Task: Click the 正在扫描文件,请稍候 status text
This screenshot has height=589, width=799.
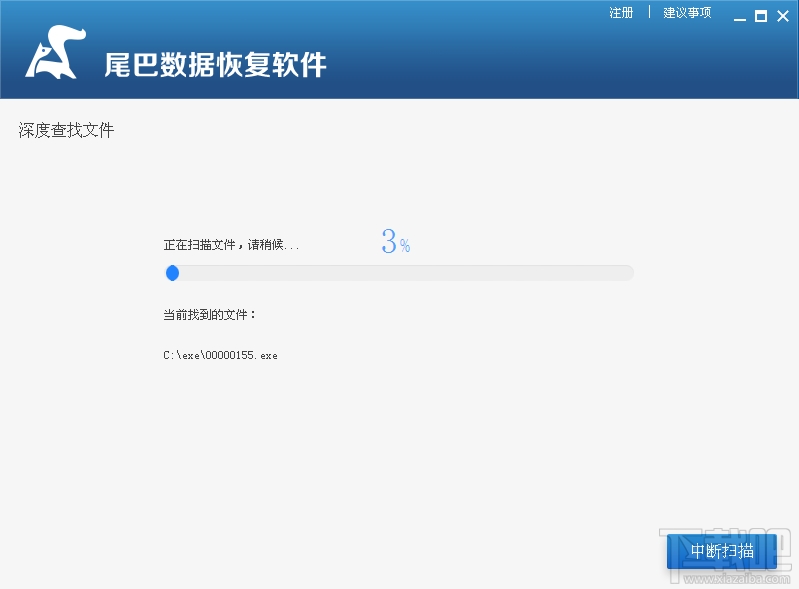Action: point(231,244)
